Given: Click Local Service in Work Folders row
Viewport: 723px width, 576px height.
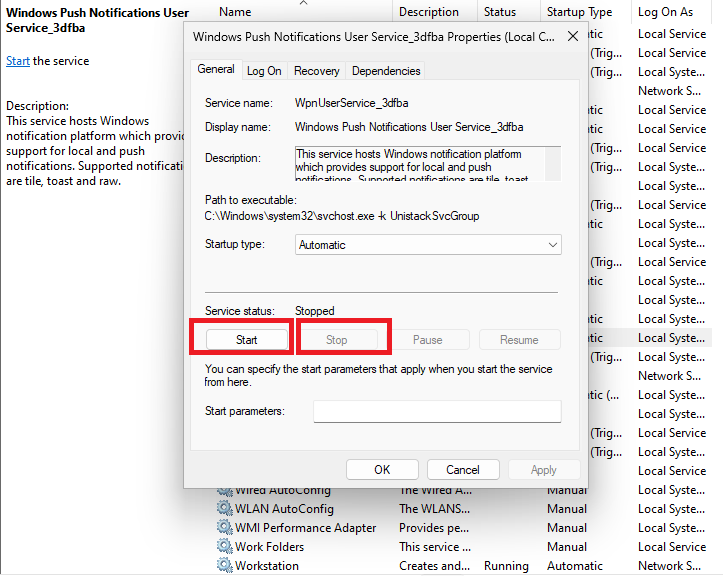Looking at the screenshot, I should (672, 546).
